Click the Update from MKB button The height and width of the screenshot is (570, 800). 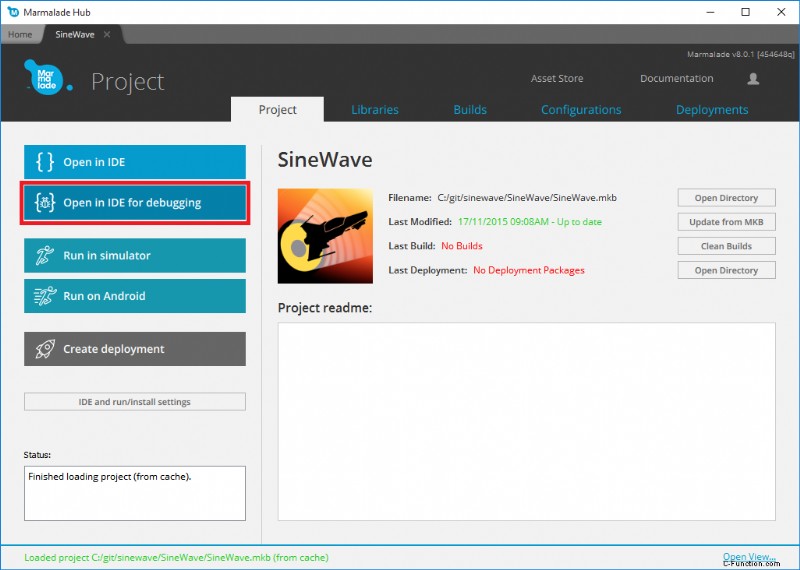pyautogui.click(x=726, y=222)
